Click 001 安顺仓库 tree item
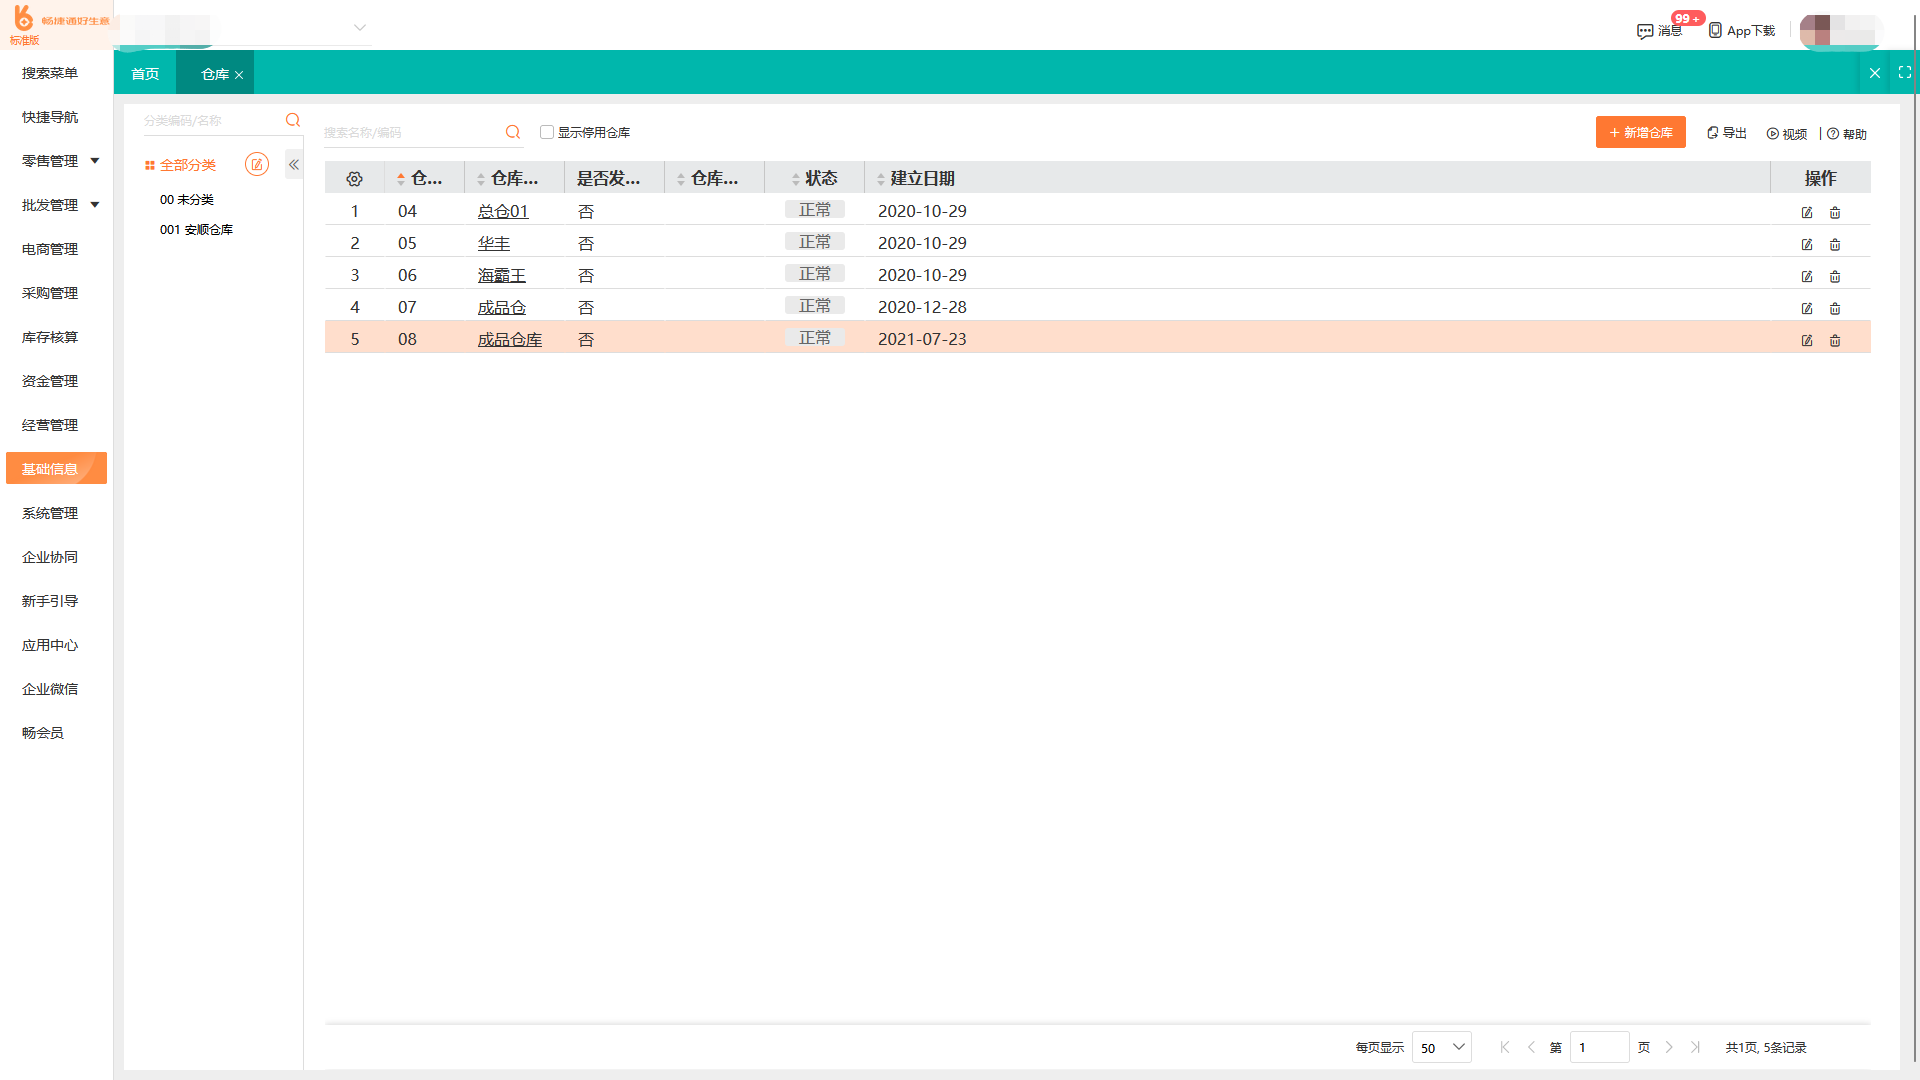Viewport: 1920px width, 1080px height. 198,229
